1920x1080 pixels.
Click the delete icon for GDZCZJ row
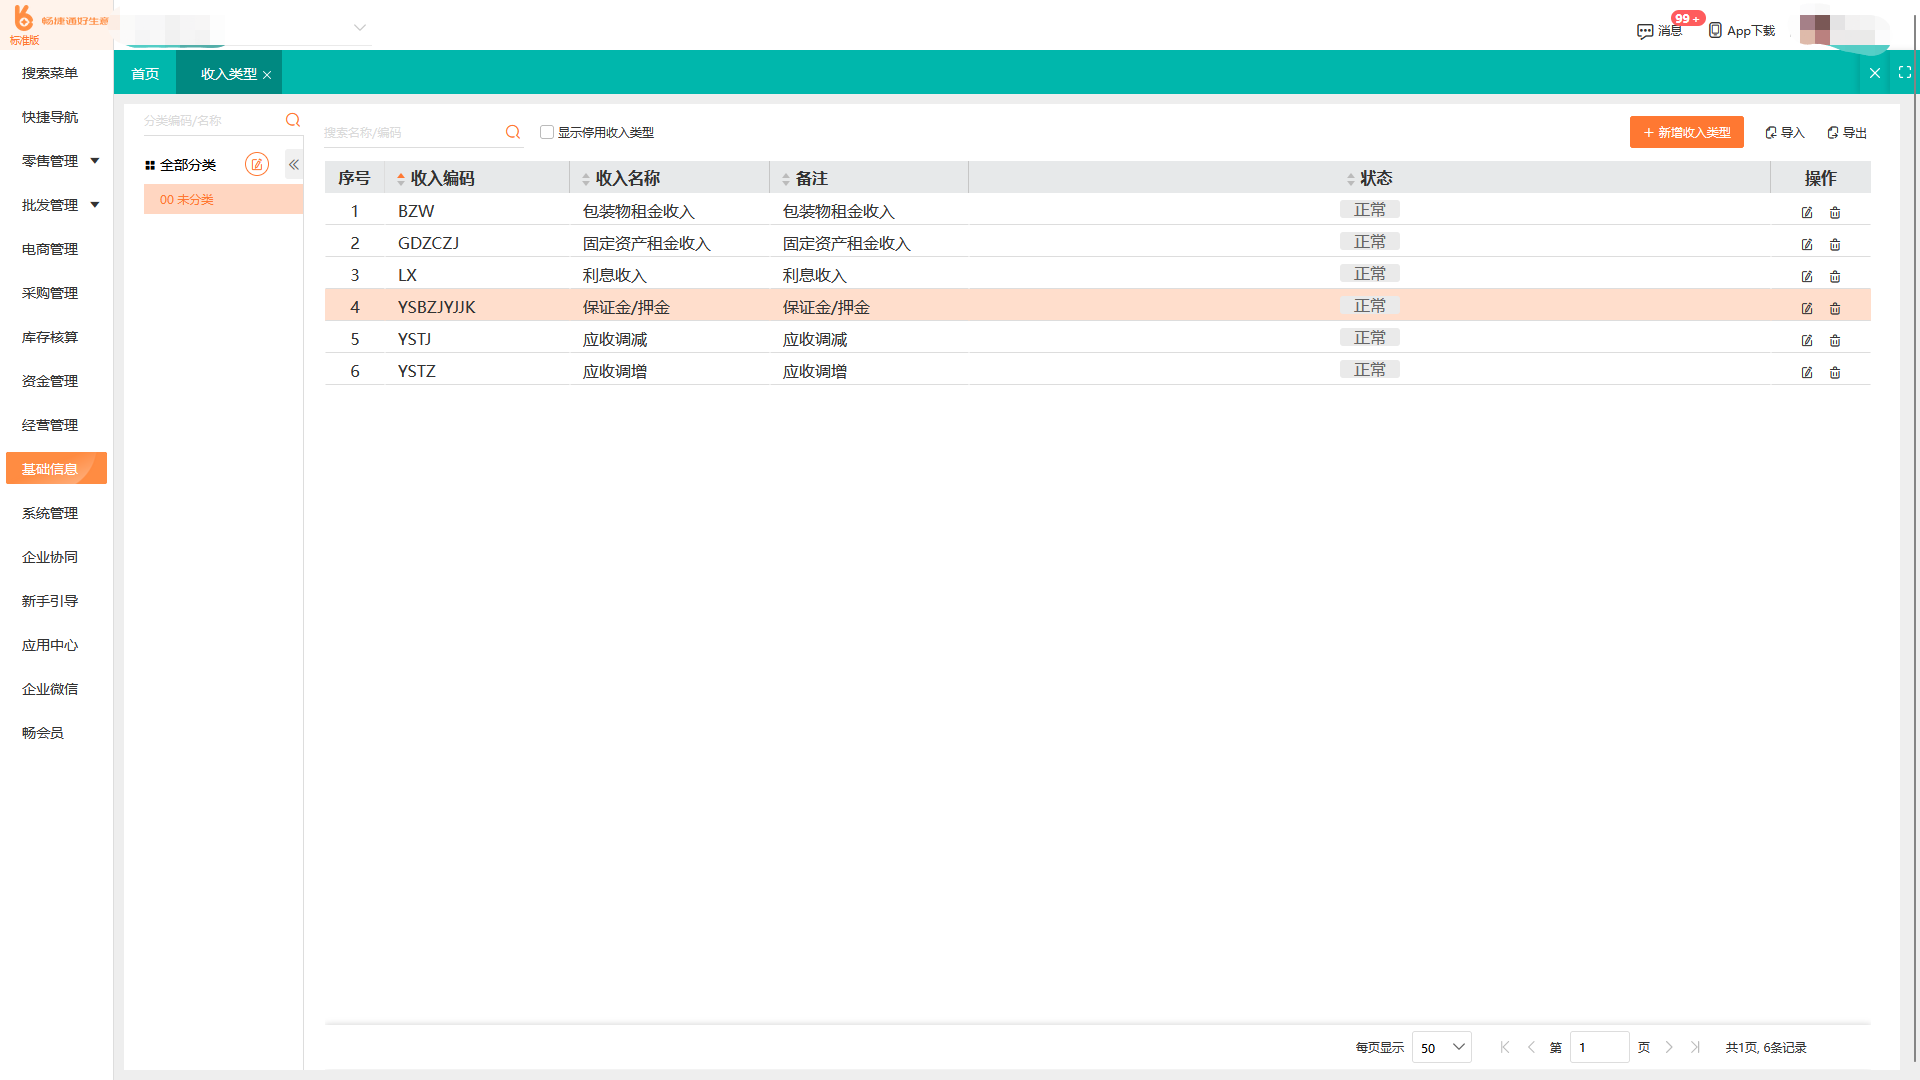pyautogui.click(x=1834, y=243)
